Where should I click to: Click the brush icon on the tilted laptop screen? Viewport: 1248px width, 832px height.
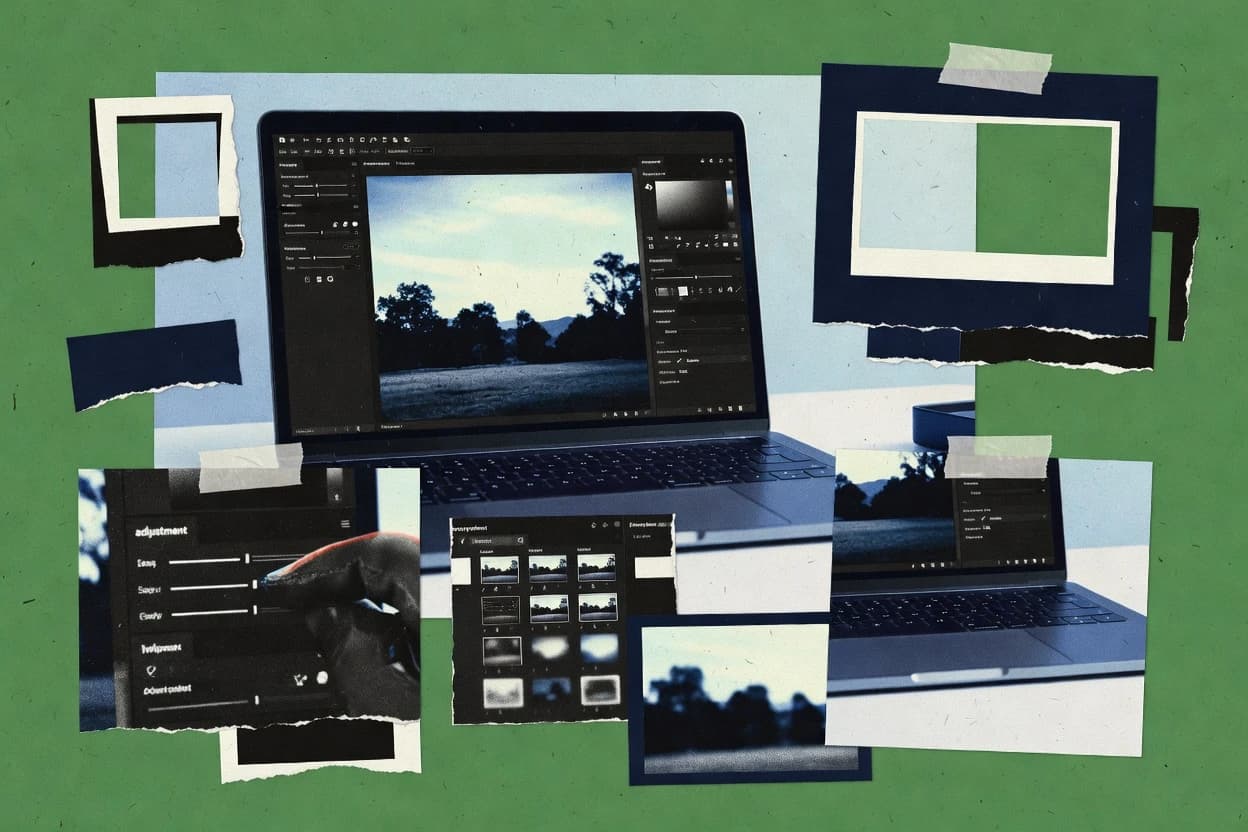coord(983,518)
